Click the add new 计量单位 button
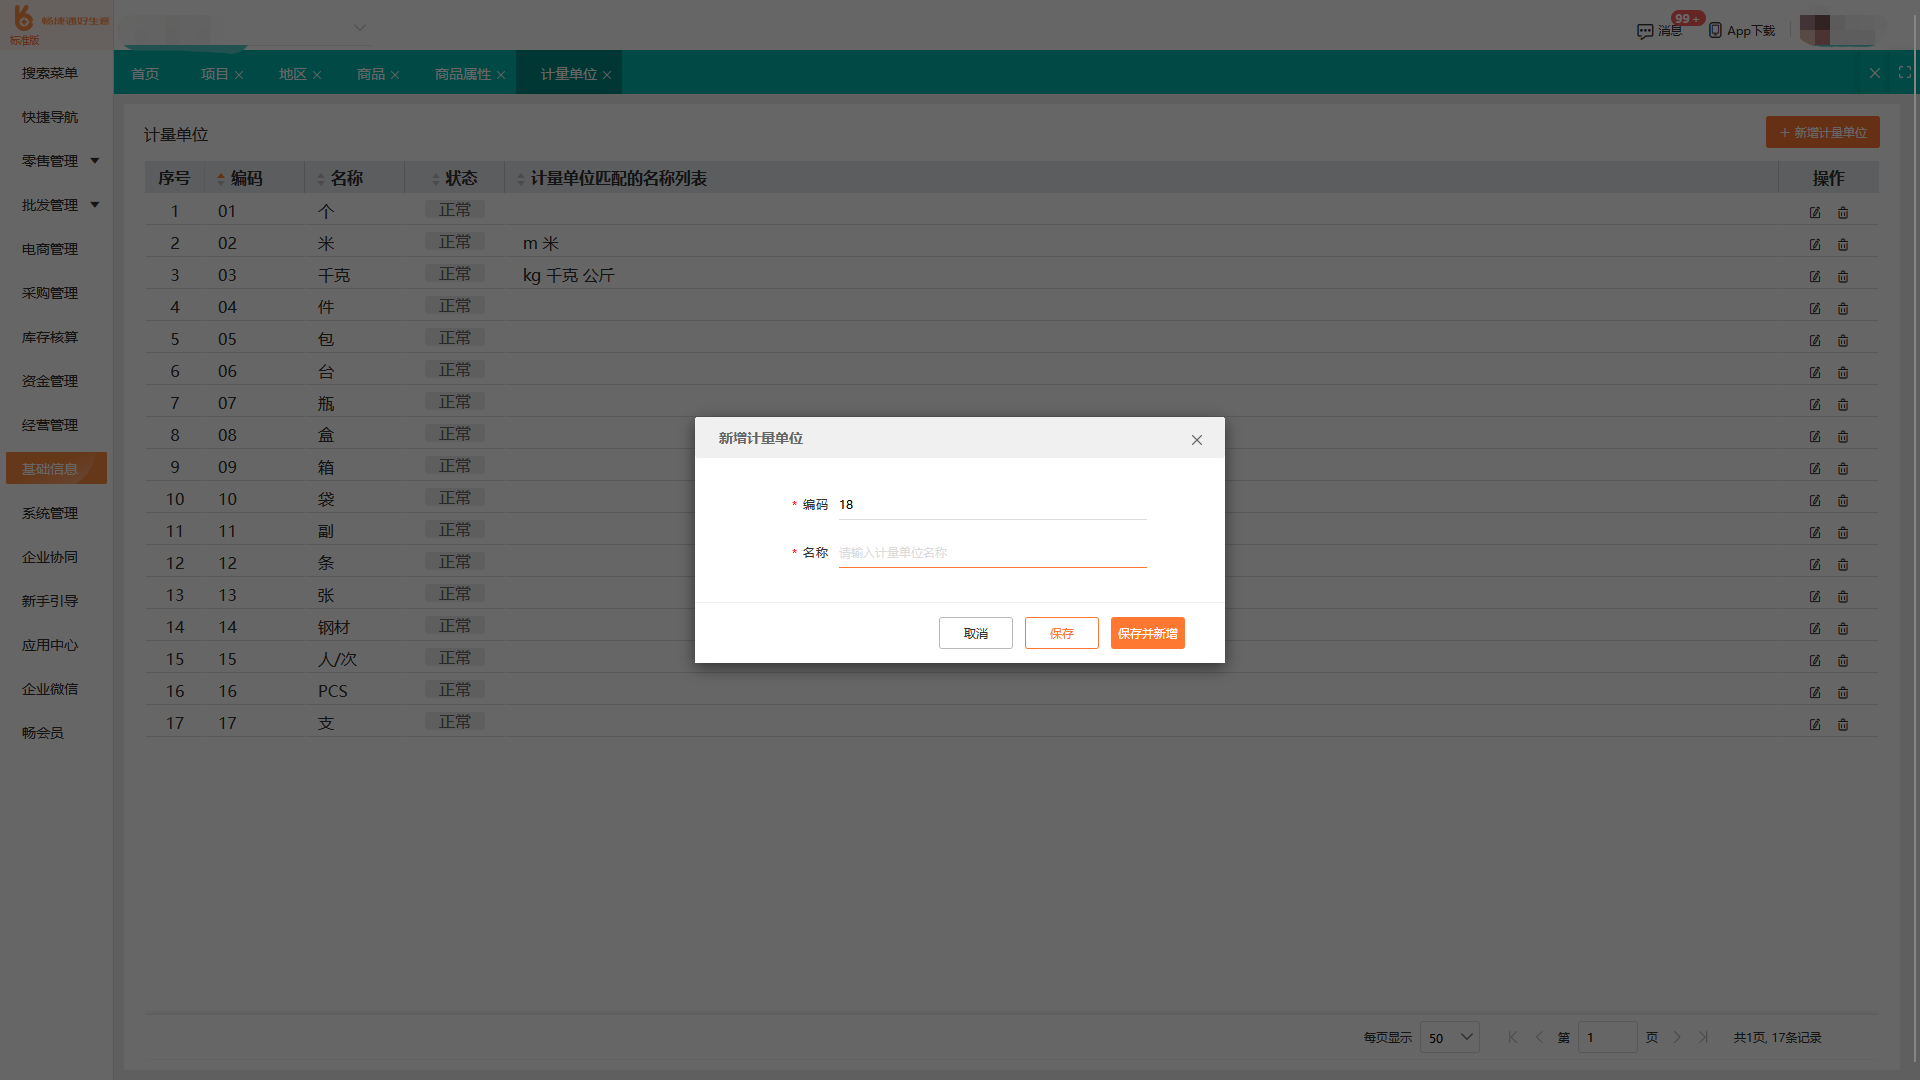This screenshot has width=1920, height=1080. pos(1822,132)
